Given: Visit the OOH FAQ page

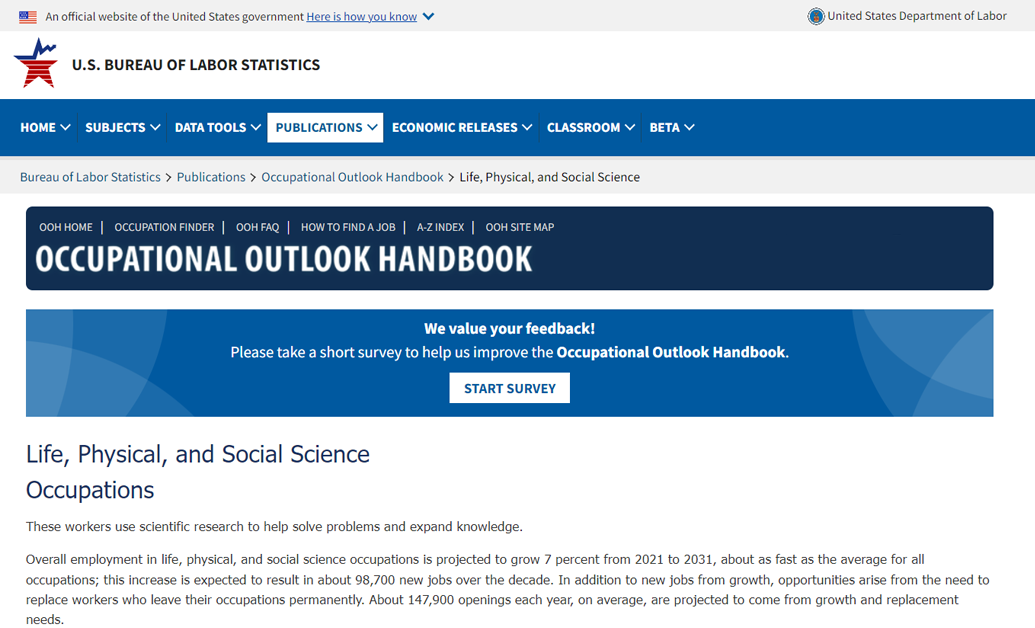Looking at the screenshot, I should coord(257,227).
